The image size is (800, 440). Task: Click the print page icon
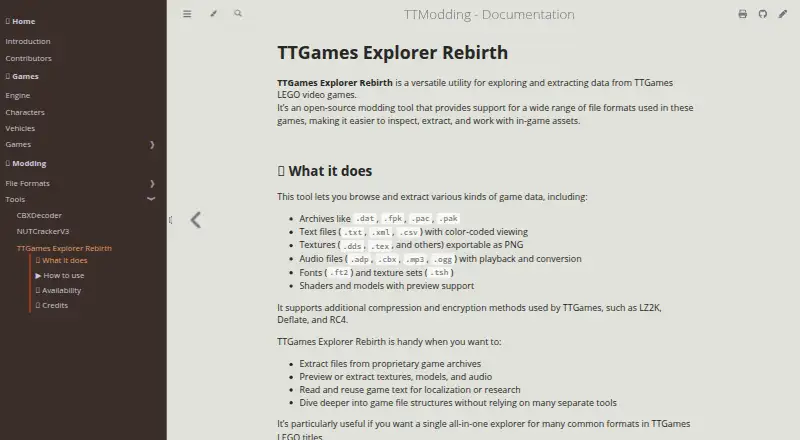point(742,14)
